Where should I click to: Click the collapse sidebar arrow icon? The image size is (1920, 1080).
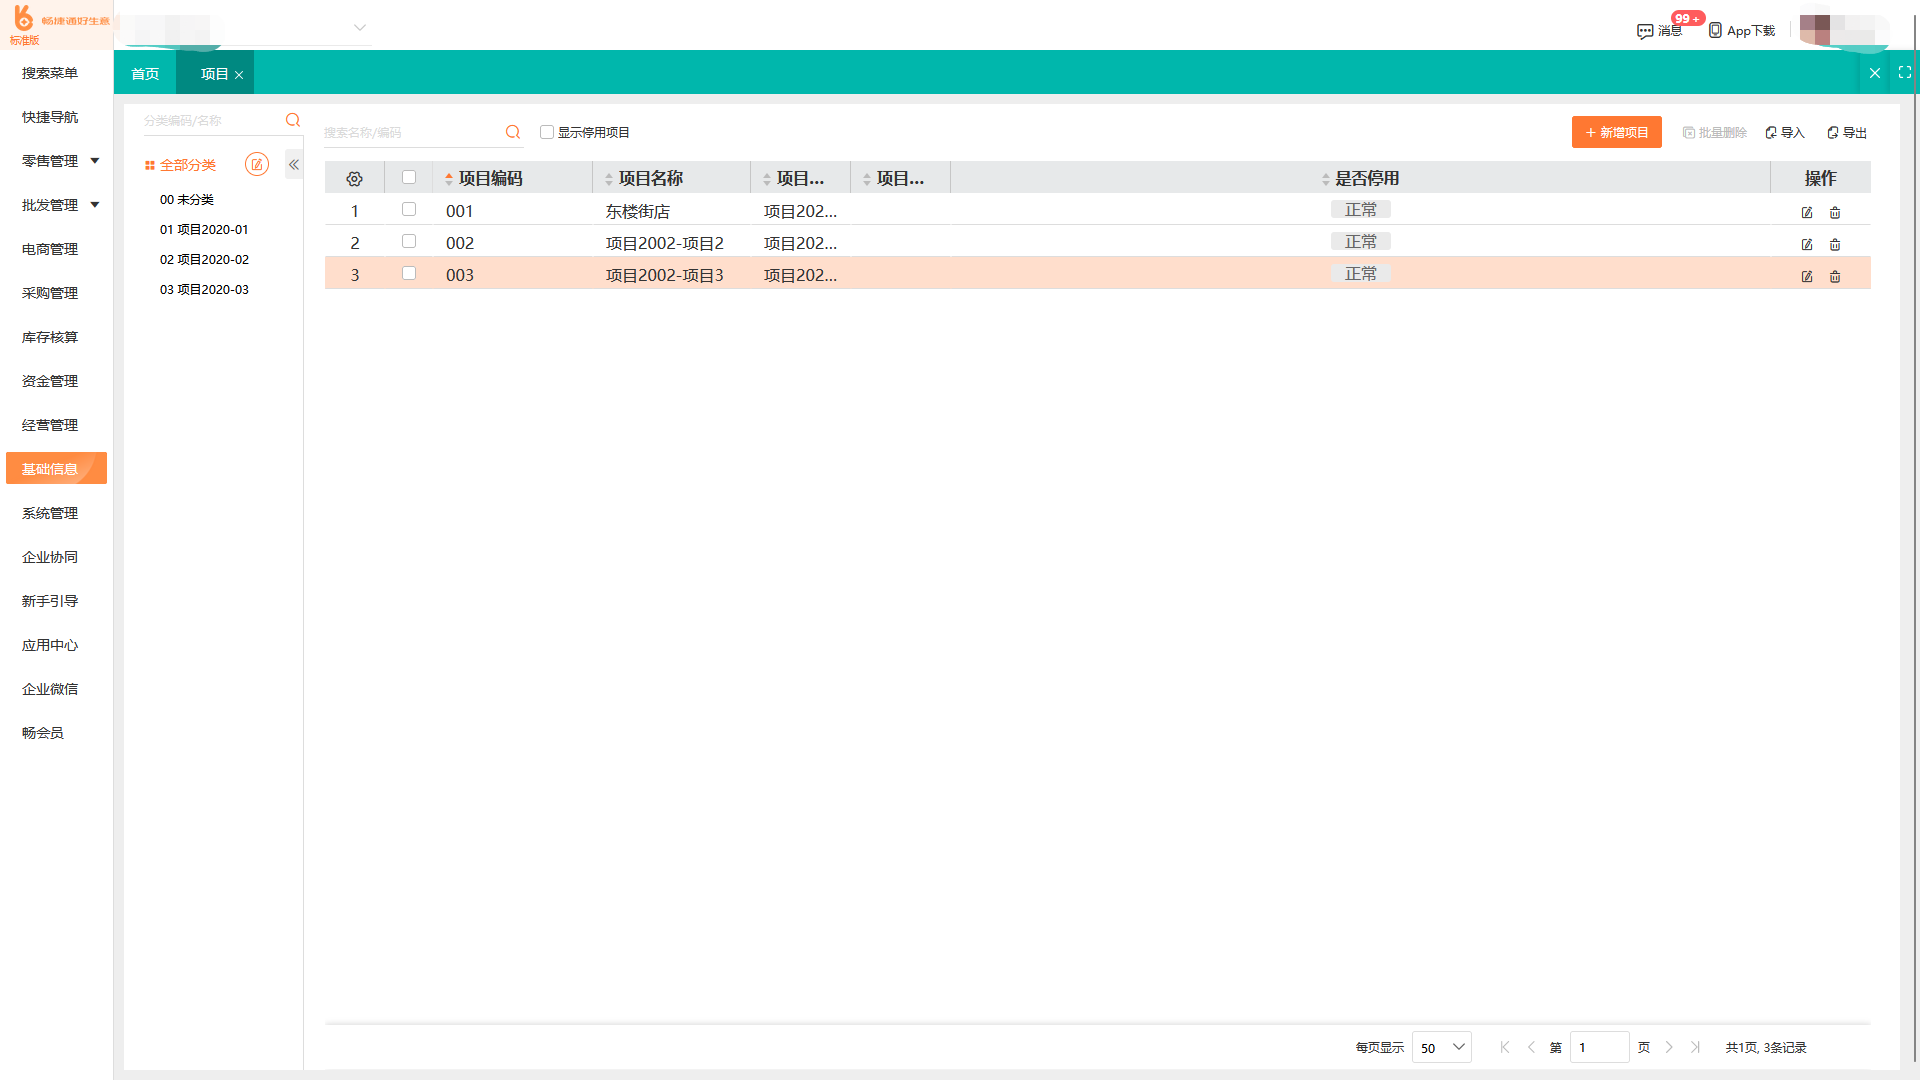[294, 164]
